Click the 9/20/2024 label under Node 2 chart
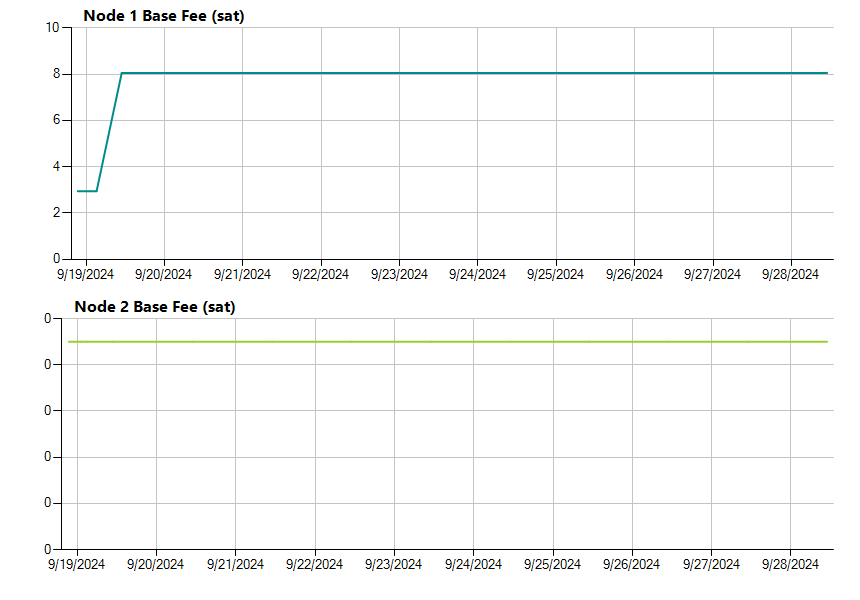 [156, 565]
